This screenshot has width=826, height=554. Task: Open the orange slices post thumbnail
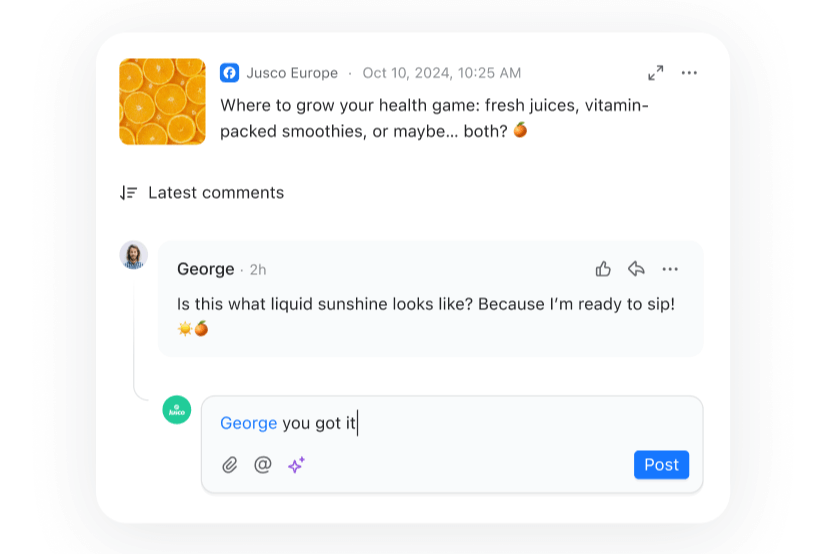point(162,101)
